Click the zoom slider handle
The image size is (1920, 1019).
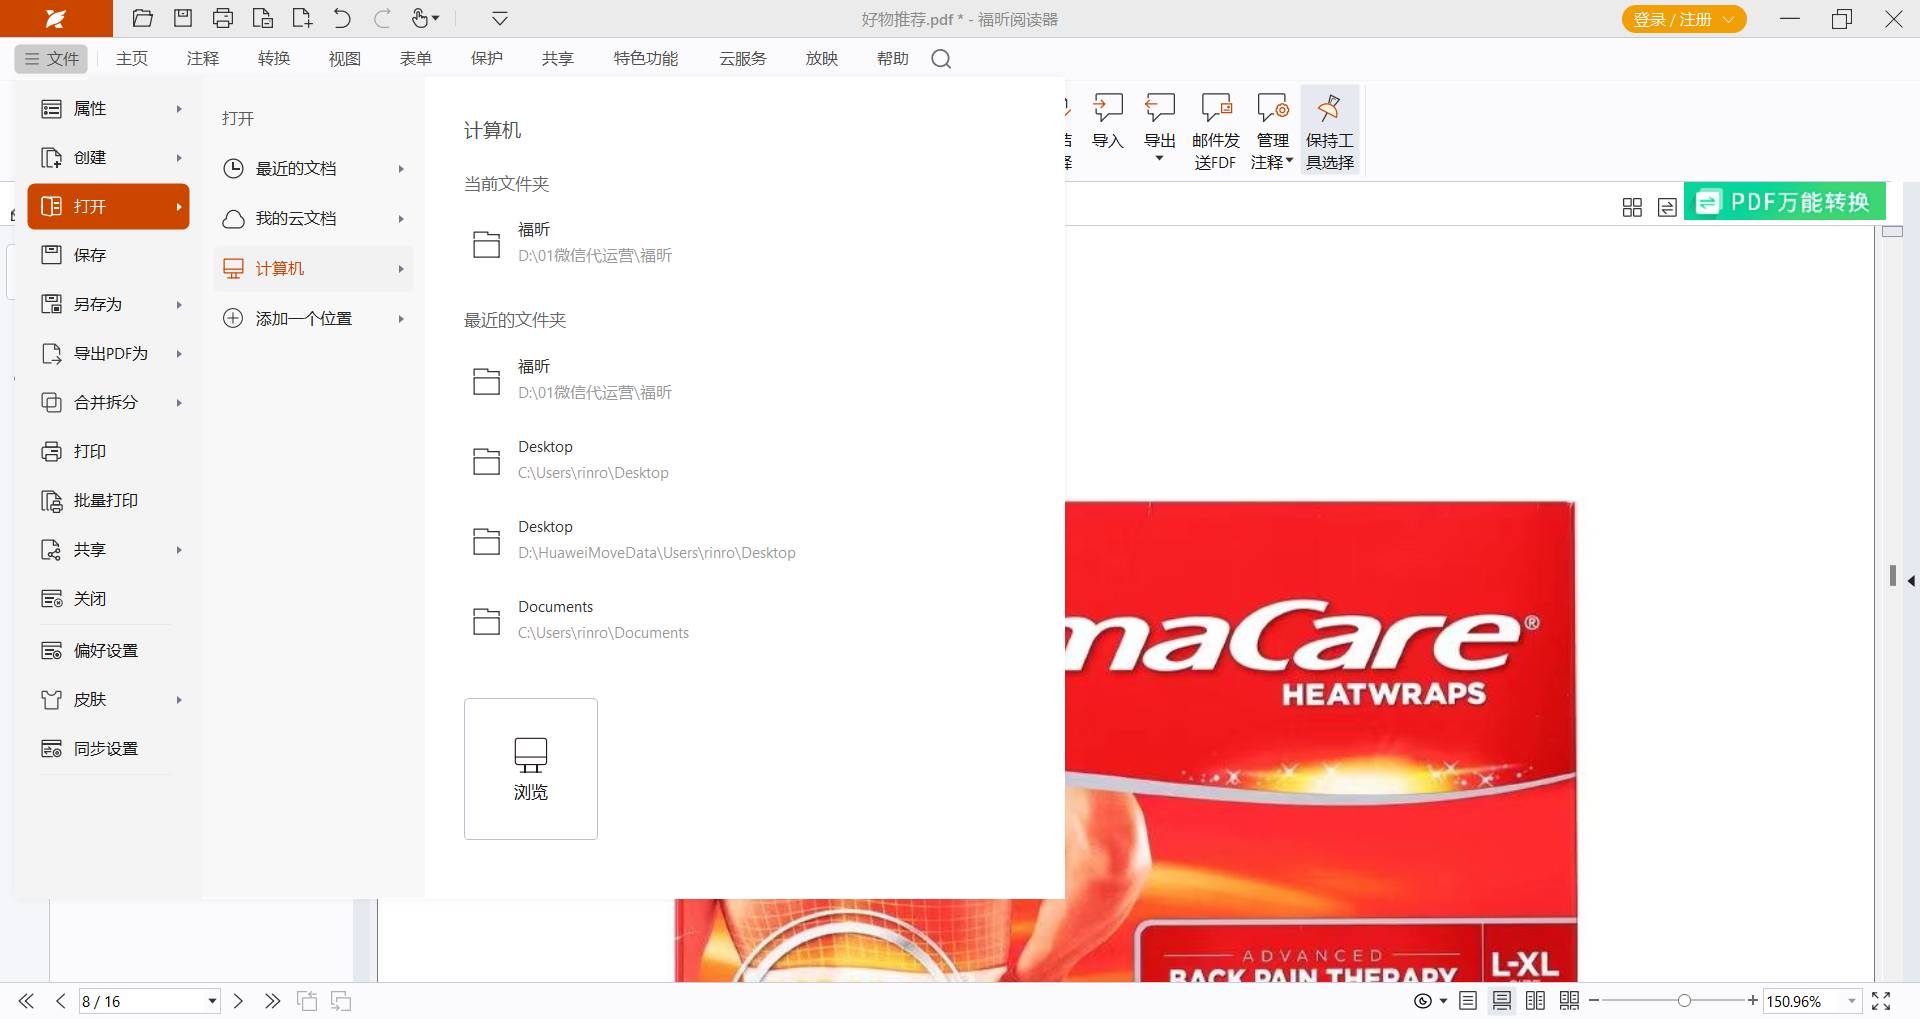(x=1684, y=1001)
